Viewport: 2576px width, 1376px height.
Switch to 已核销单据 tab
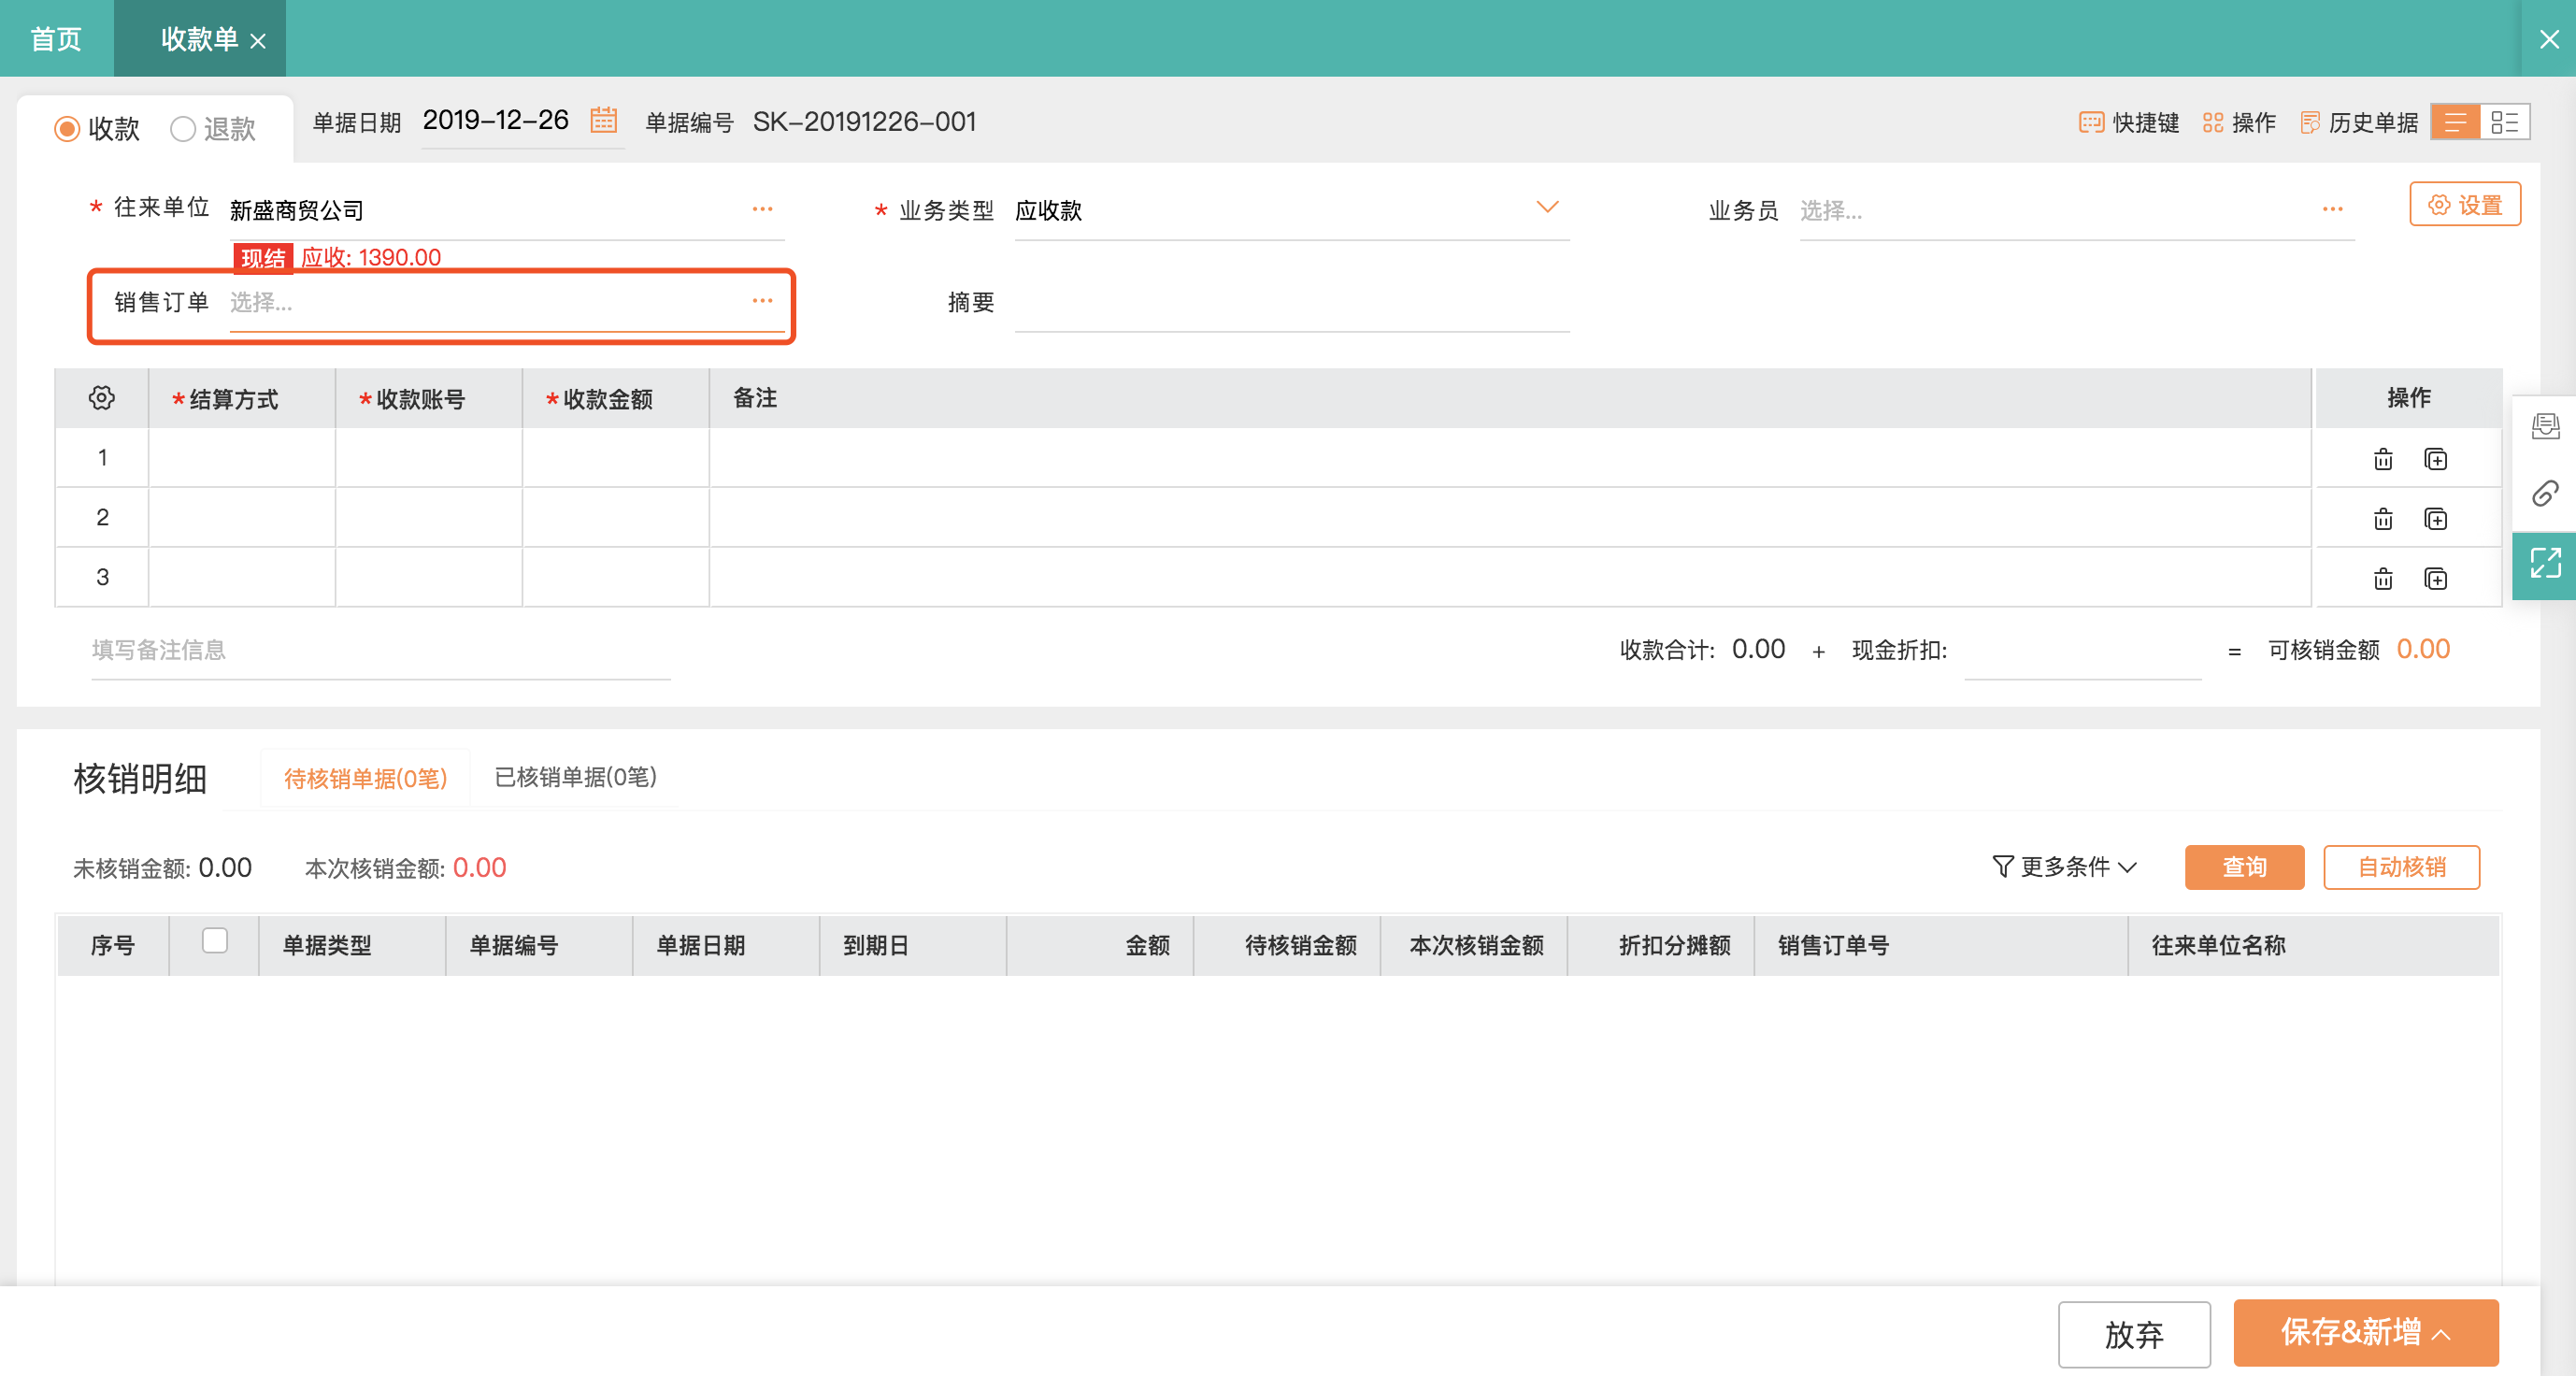tap(578, 779)
